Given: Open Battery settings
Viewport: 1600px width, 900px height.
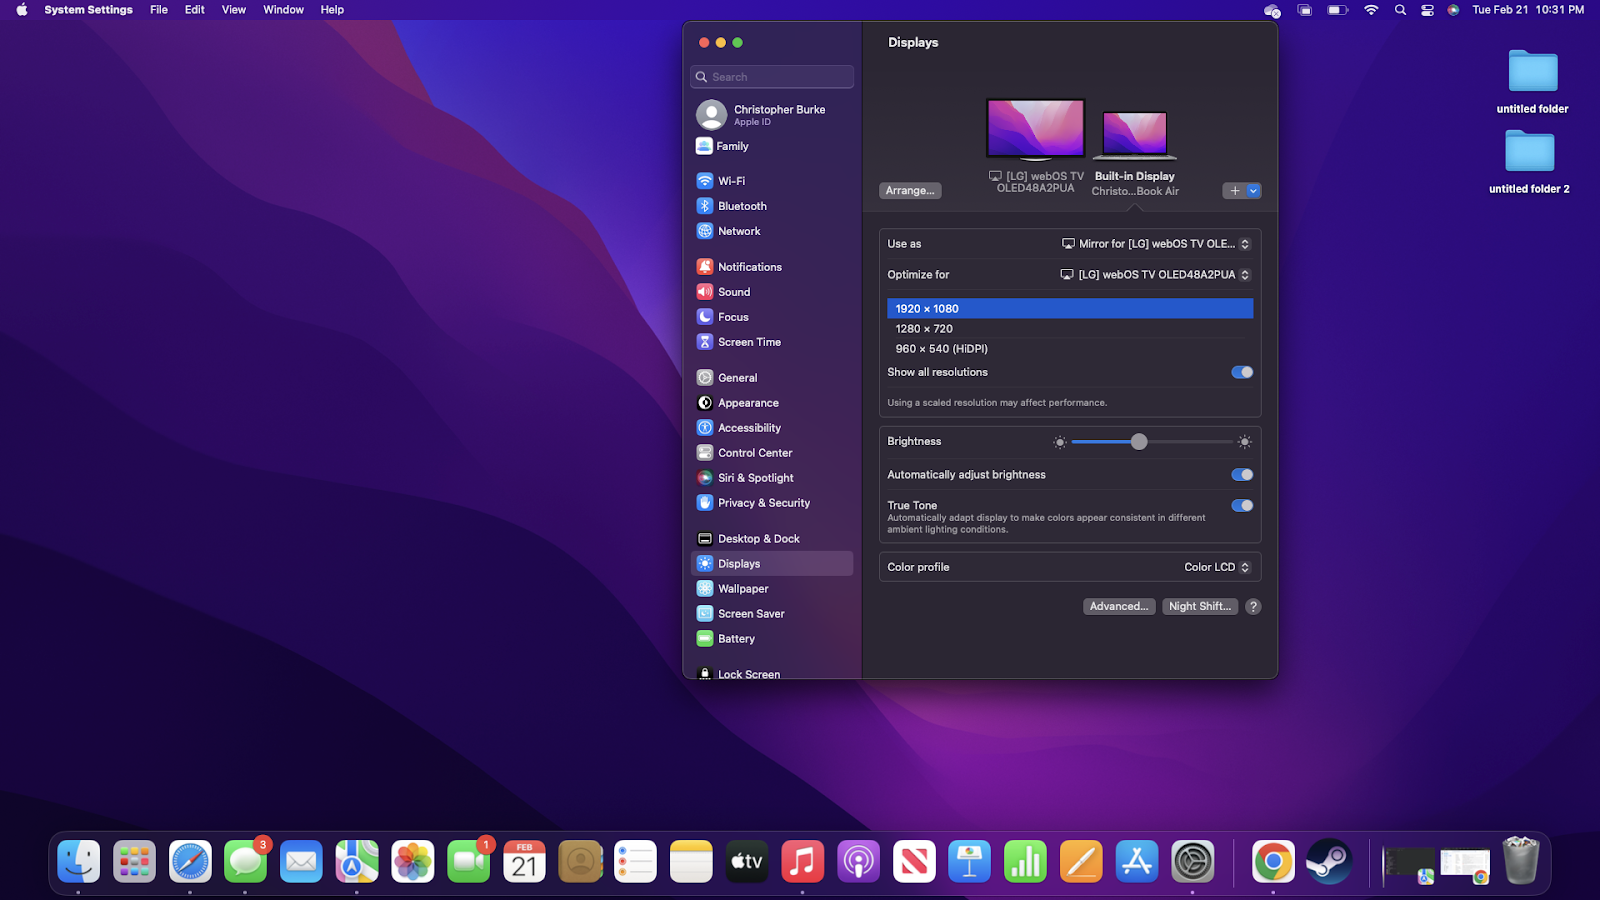Looking at the screenshot, I should 736,638.
